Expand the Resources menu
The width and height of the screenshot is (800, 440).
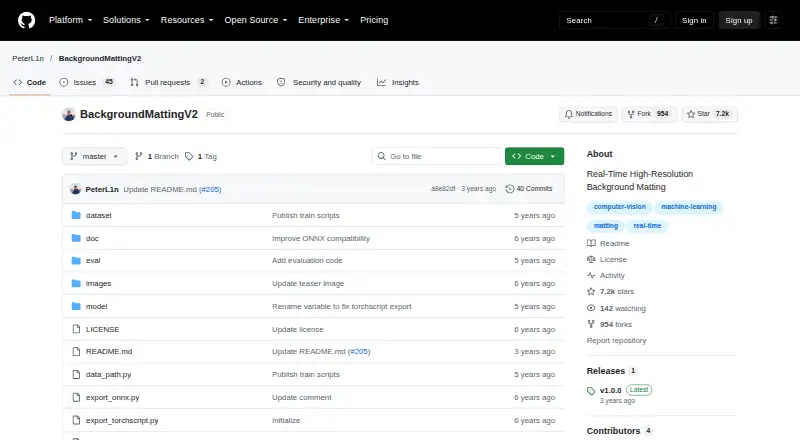click(x=187, y=20)
